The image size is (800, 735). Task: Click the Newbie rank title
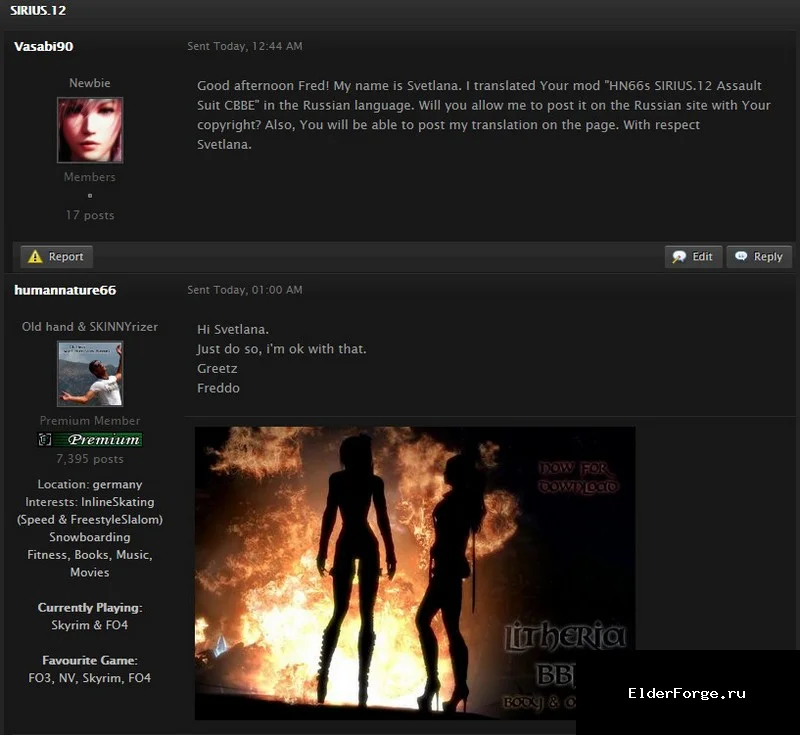[90, 83]
